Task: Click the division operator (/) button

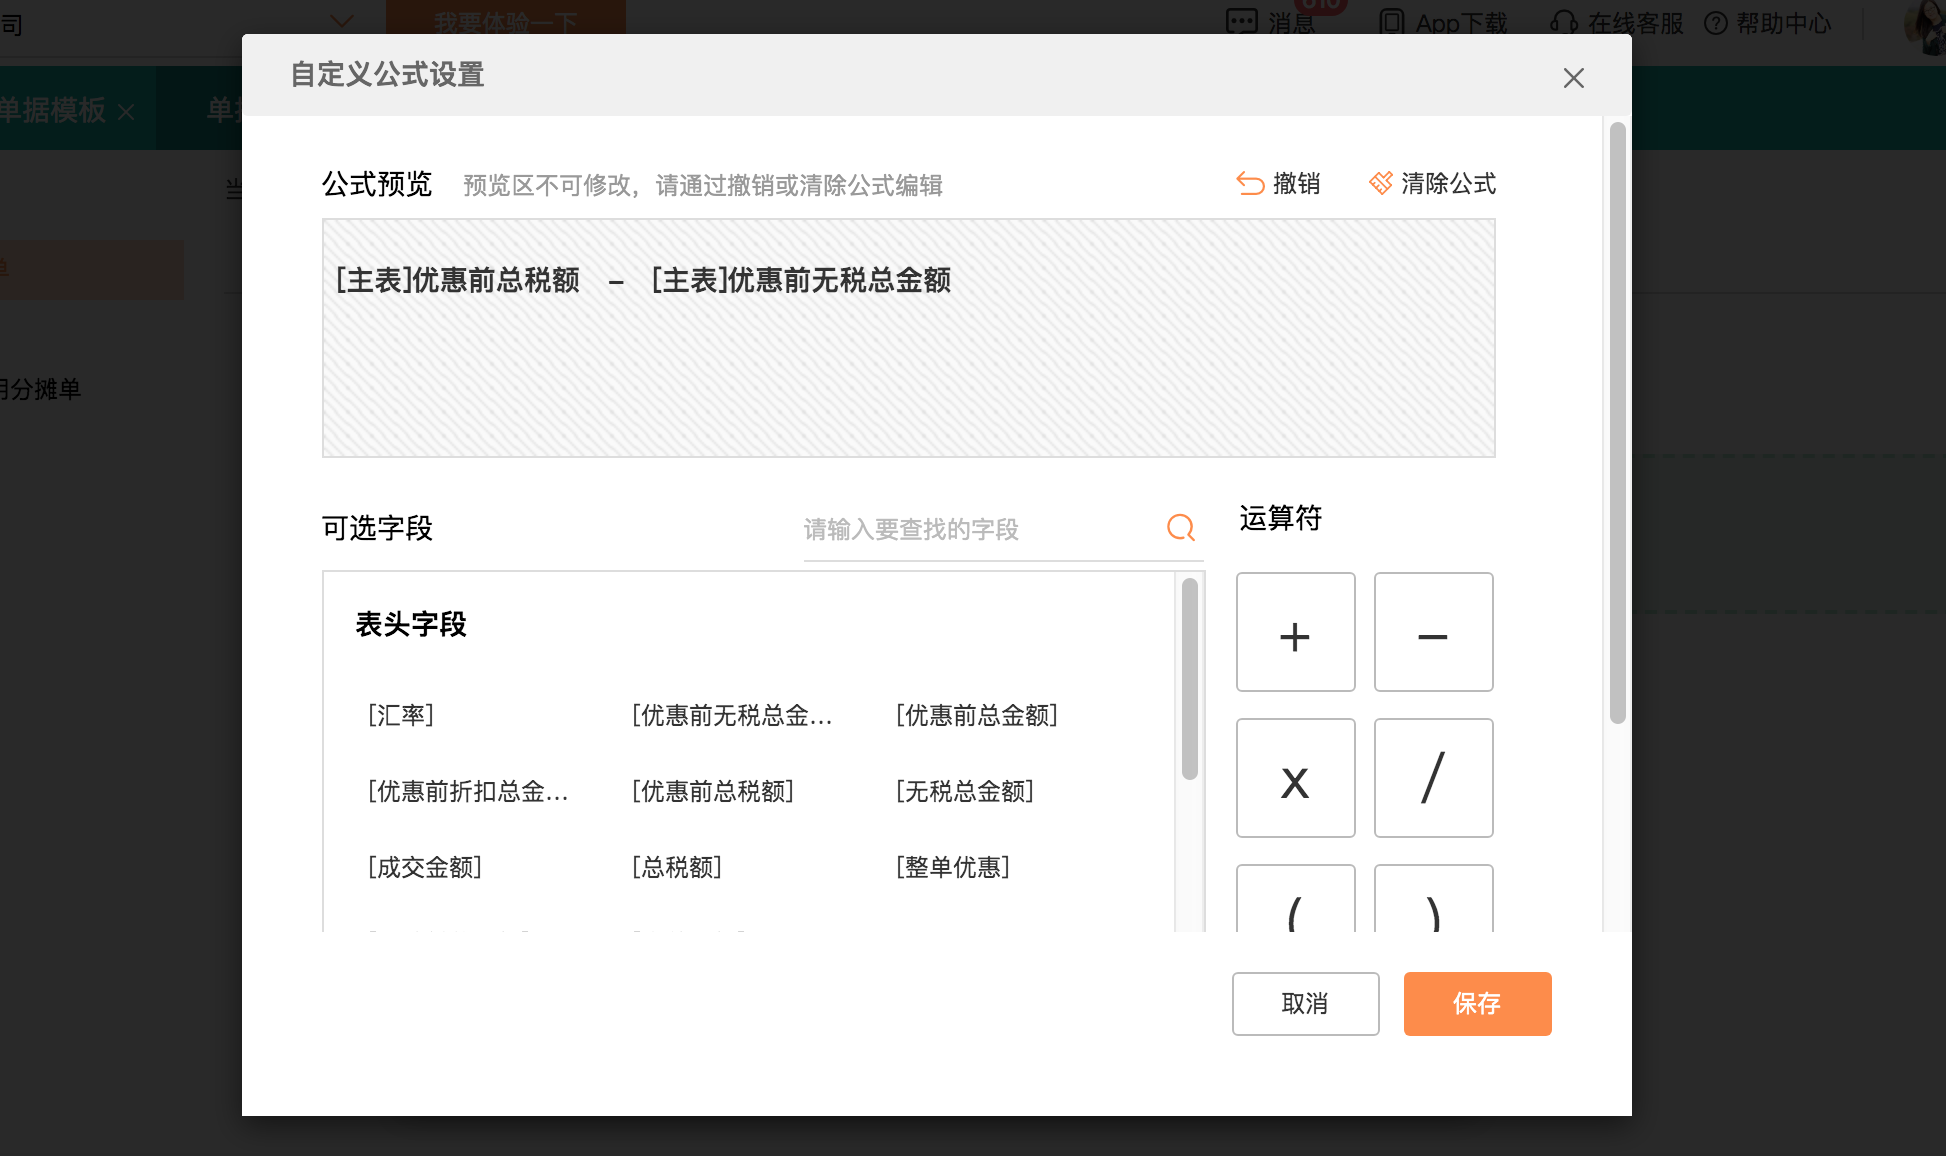Action: point(1433,778)
